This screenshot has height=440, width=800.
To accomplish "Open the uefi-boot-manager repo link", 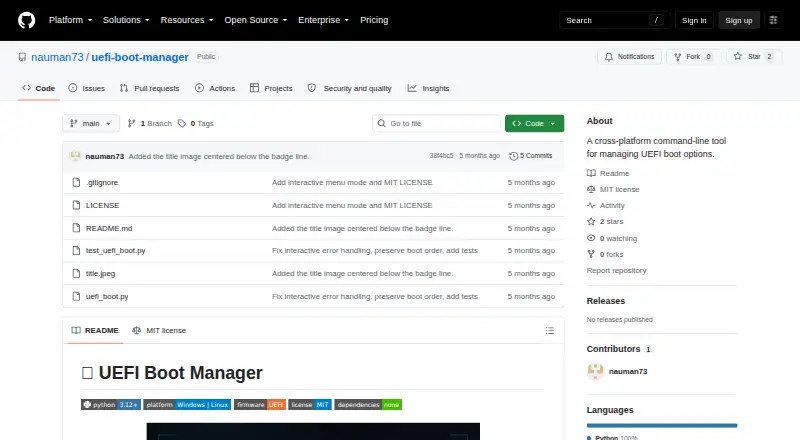I will (x=140, y=57).
